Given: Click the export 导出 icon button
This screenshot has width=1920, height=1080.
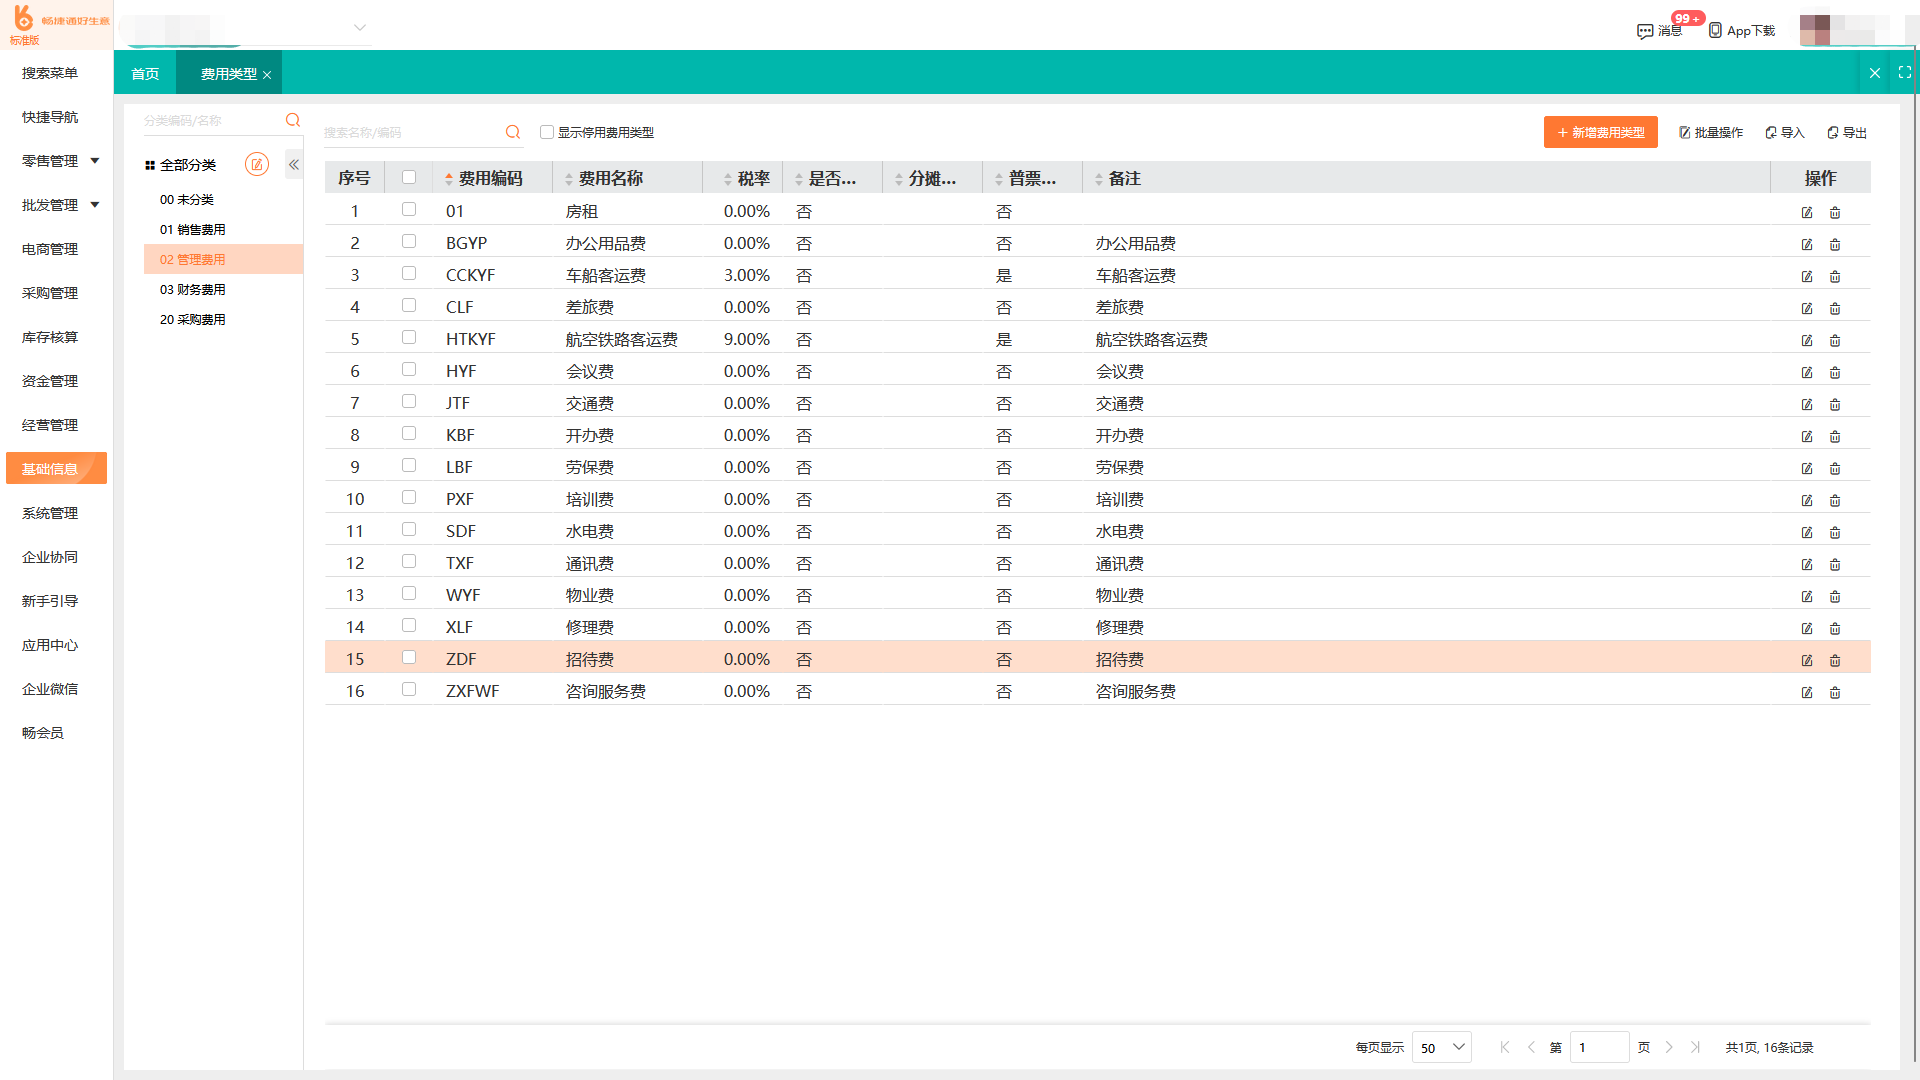Looking at the screenshot, I should 1847,131.
